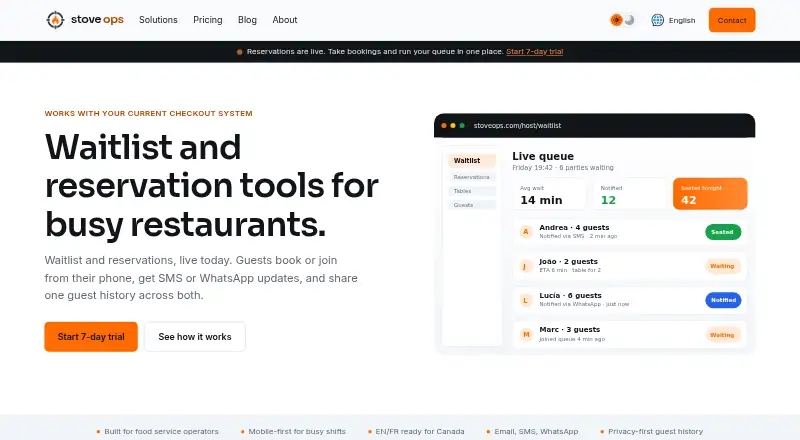Click the globe language icon
The image size is (800, 440).
658,20
